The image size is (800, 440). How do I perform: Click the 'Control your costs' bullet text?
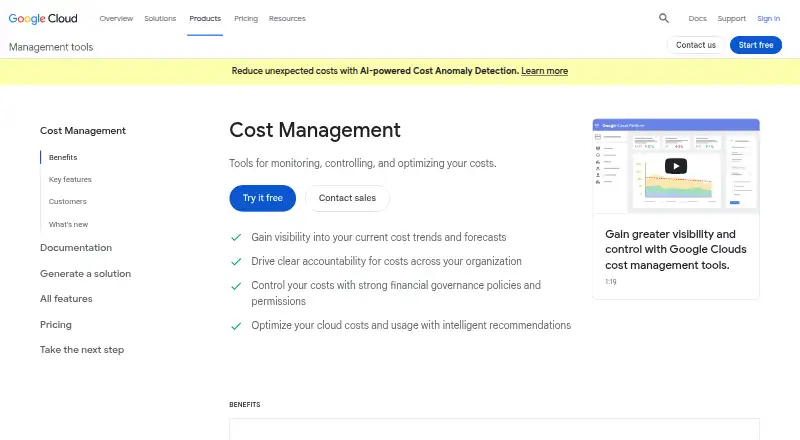click(396, 293)
